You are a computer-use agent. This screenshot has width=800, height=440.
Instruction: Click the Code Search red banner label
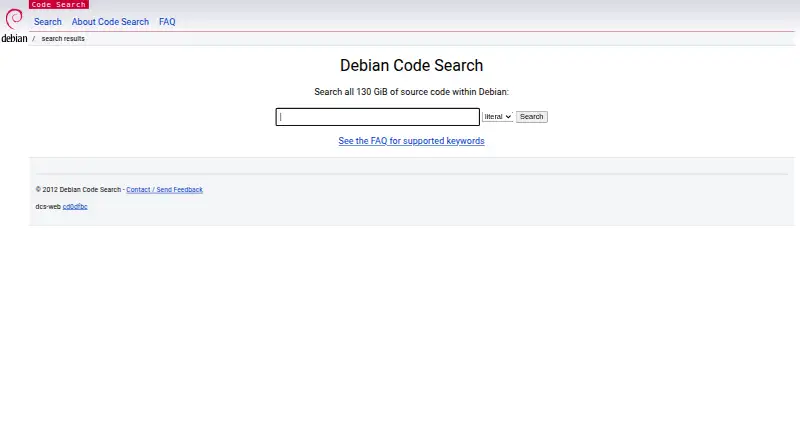pos(59,5)
